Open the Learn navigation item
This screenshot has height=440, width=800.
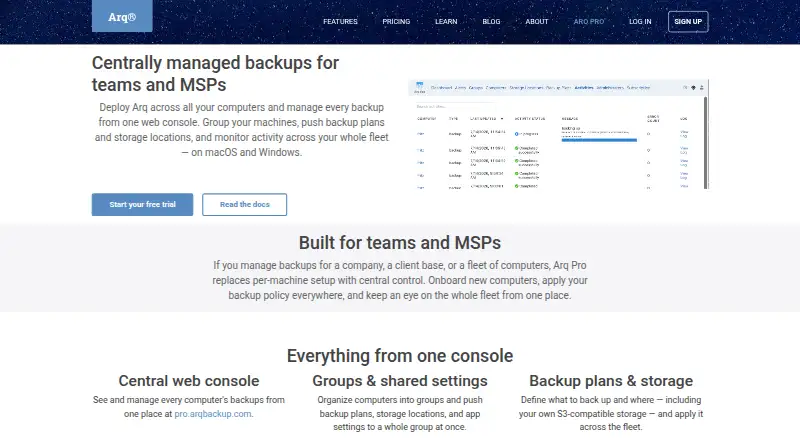446,21
